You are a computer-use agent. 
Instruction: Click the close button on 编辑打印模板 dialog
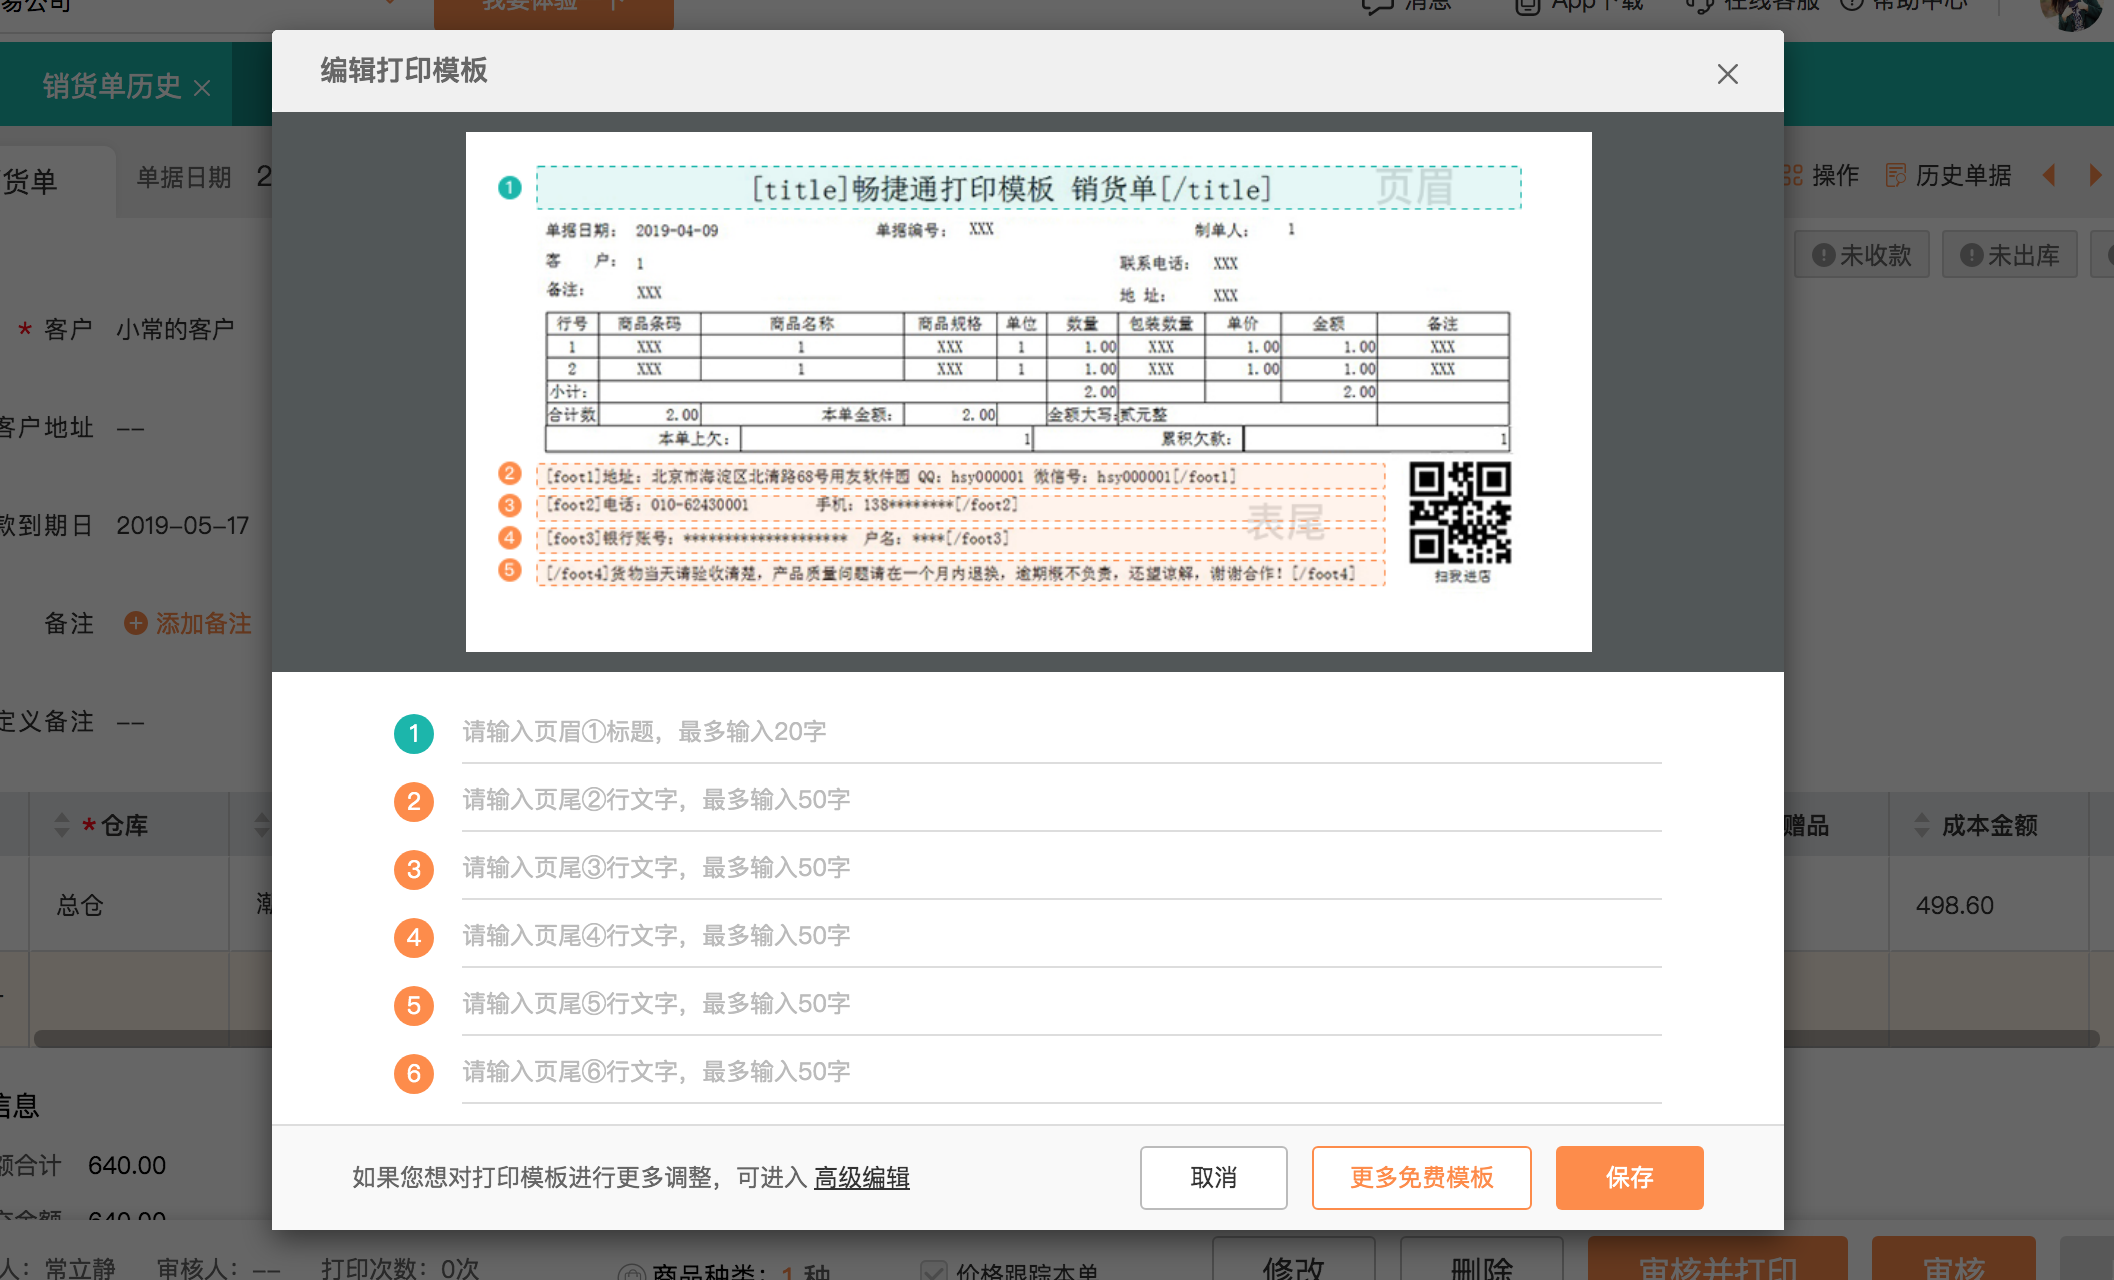coord(1727,74)
